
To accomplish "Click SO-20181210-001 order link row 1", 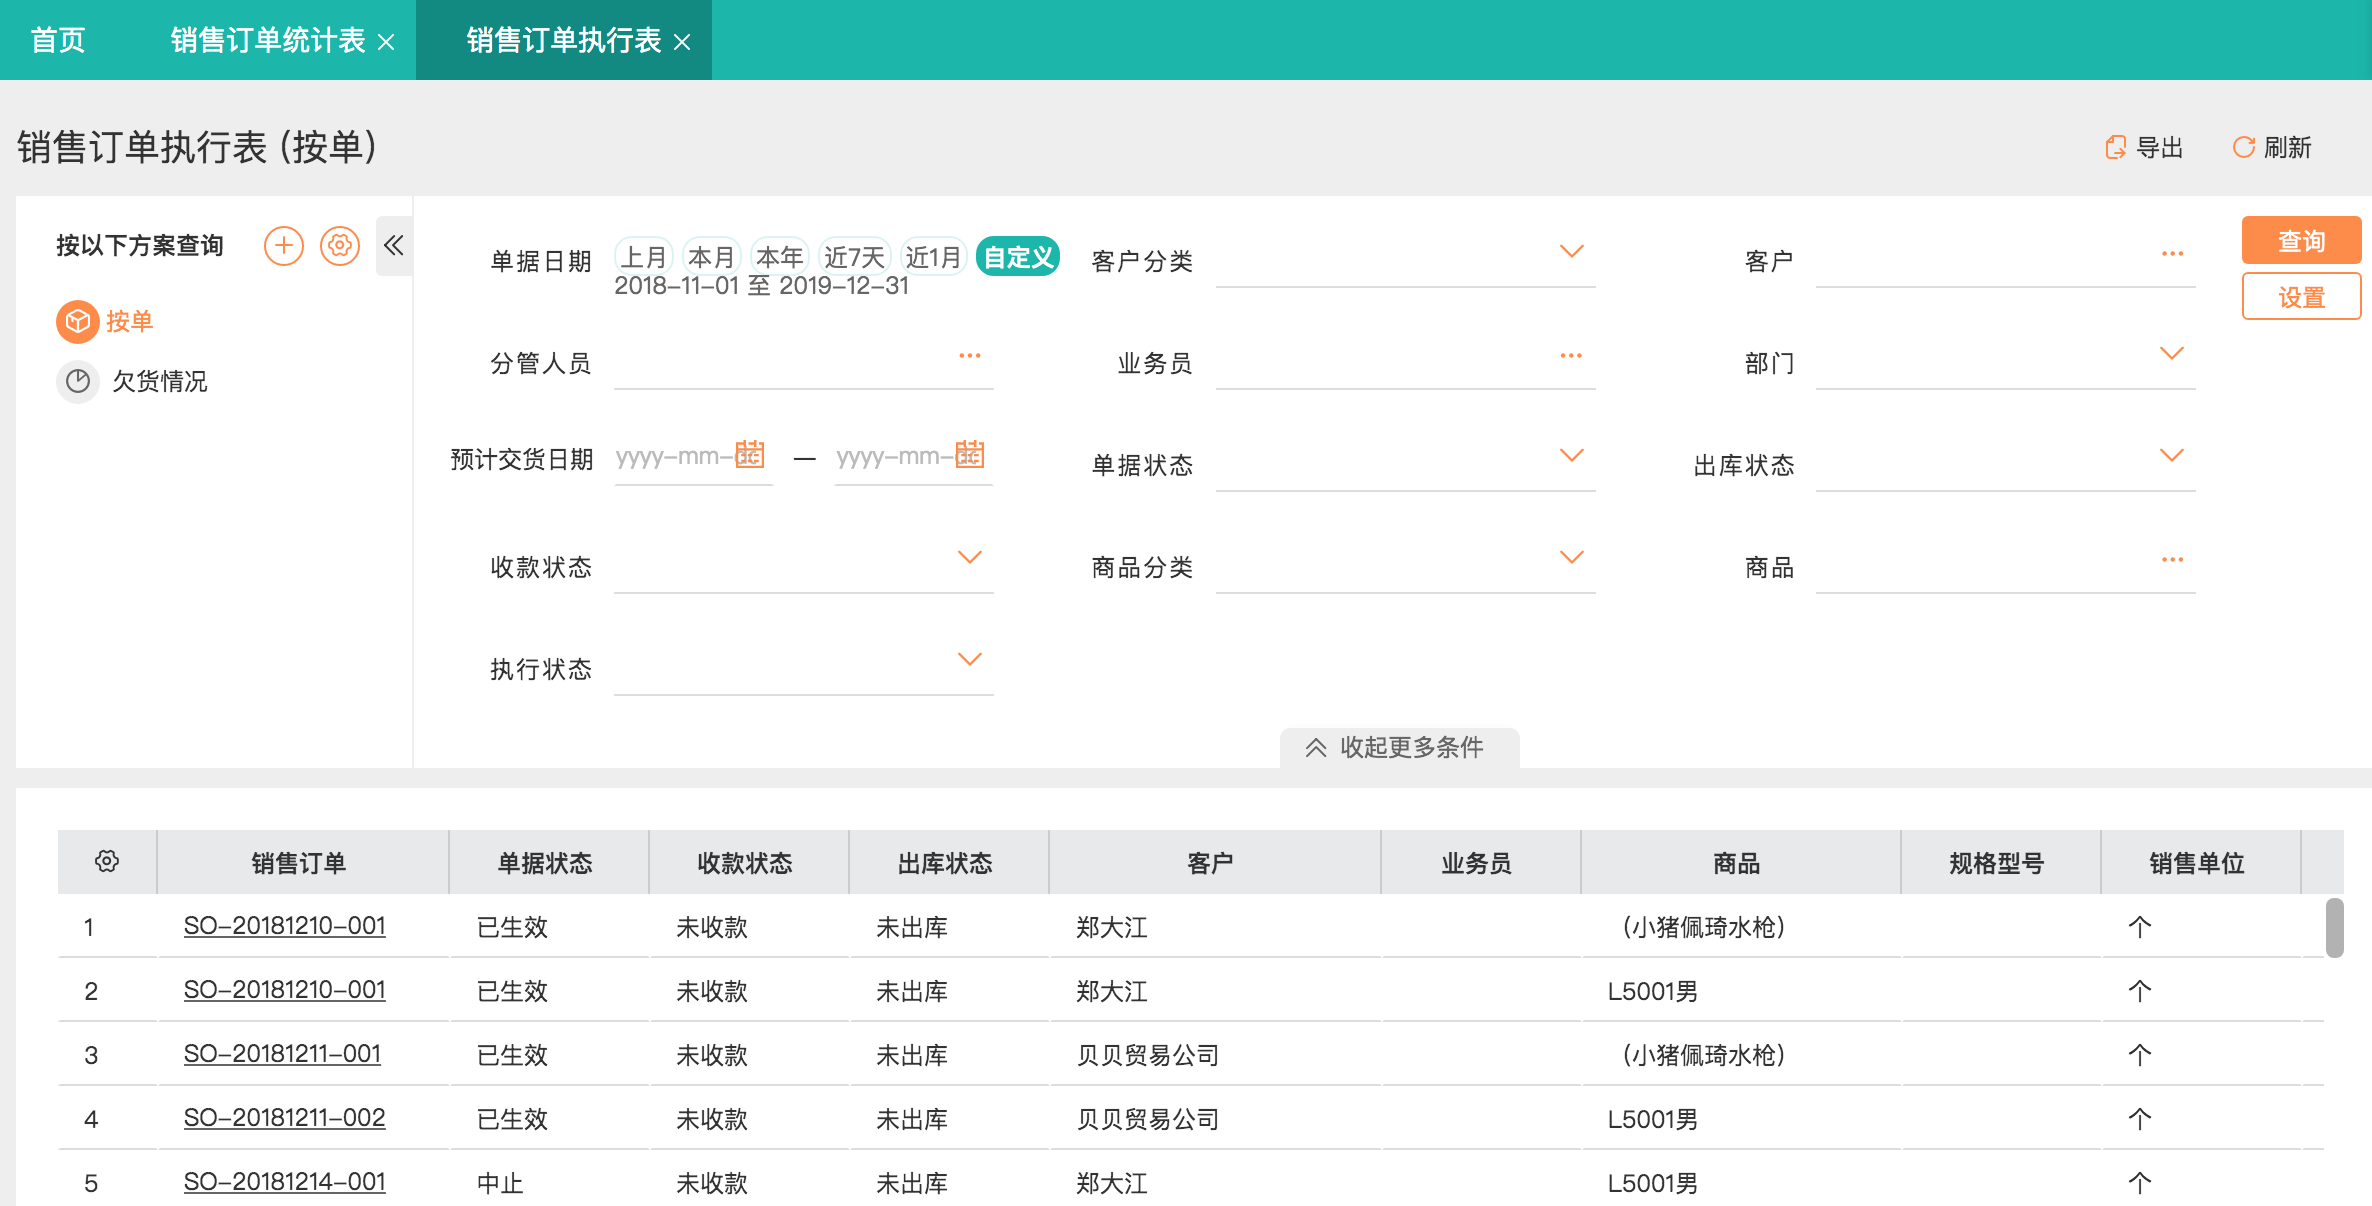I will pyautogui.click(x=282, y=923).
